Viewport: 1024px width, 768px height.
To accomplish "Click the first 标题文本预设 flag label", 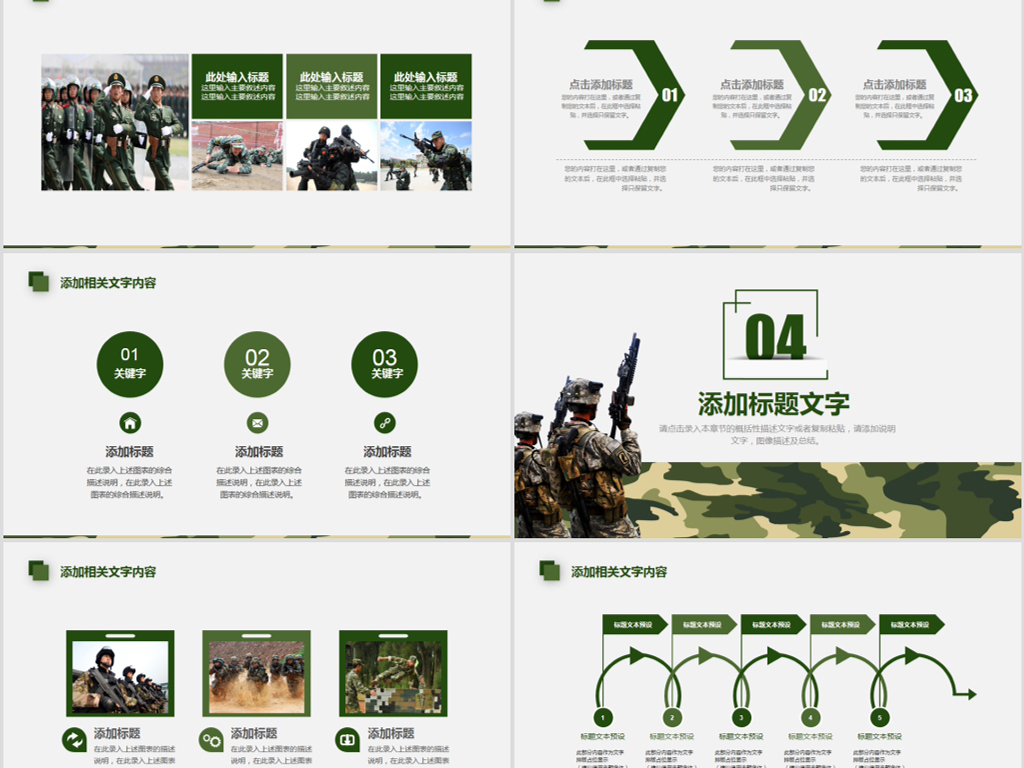I will pos(632,624).
